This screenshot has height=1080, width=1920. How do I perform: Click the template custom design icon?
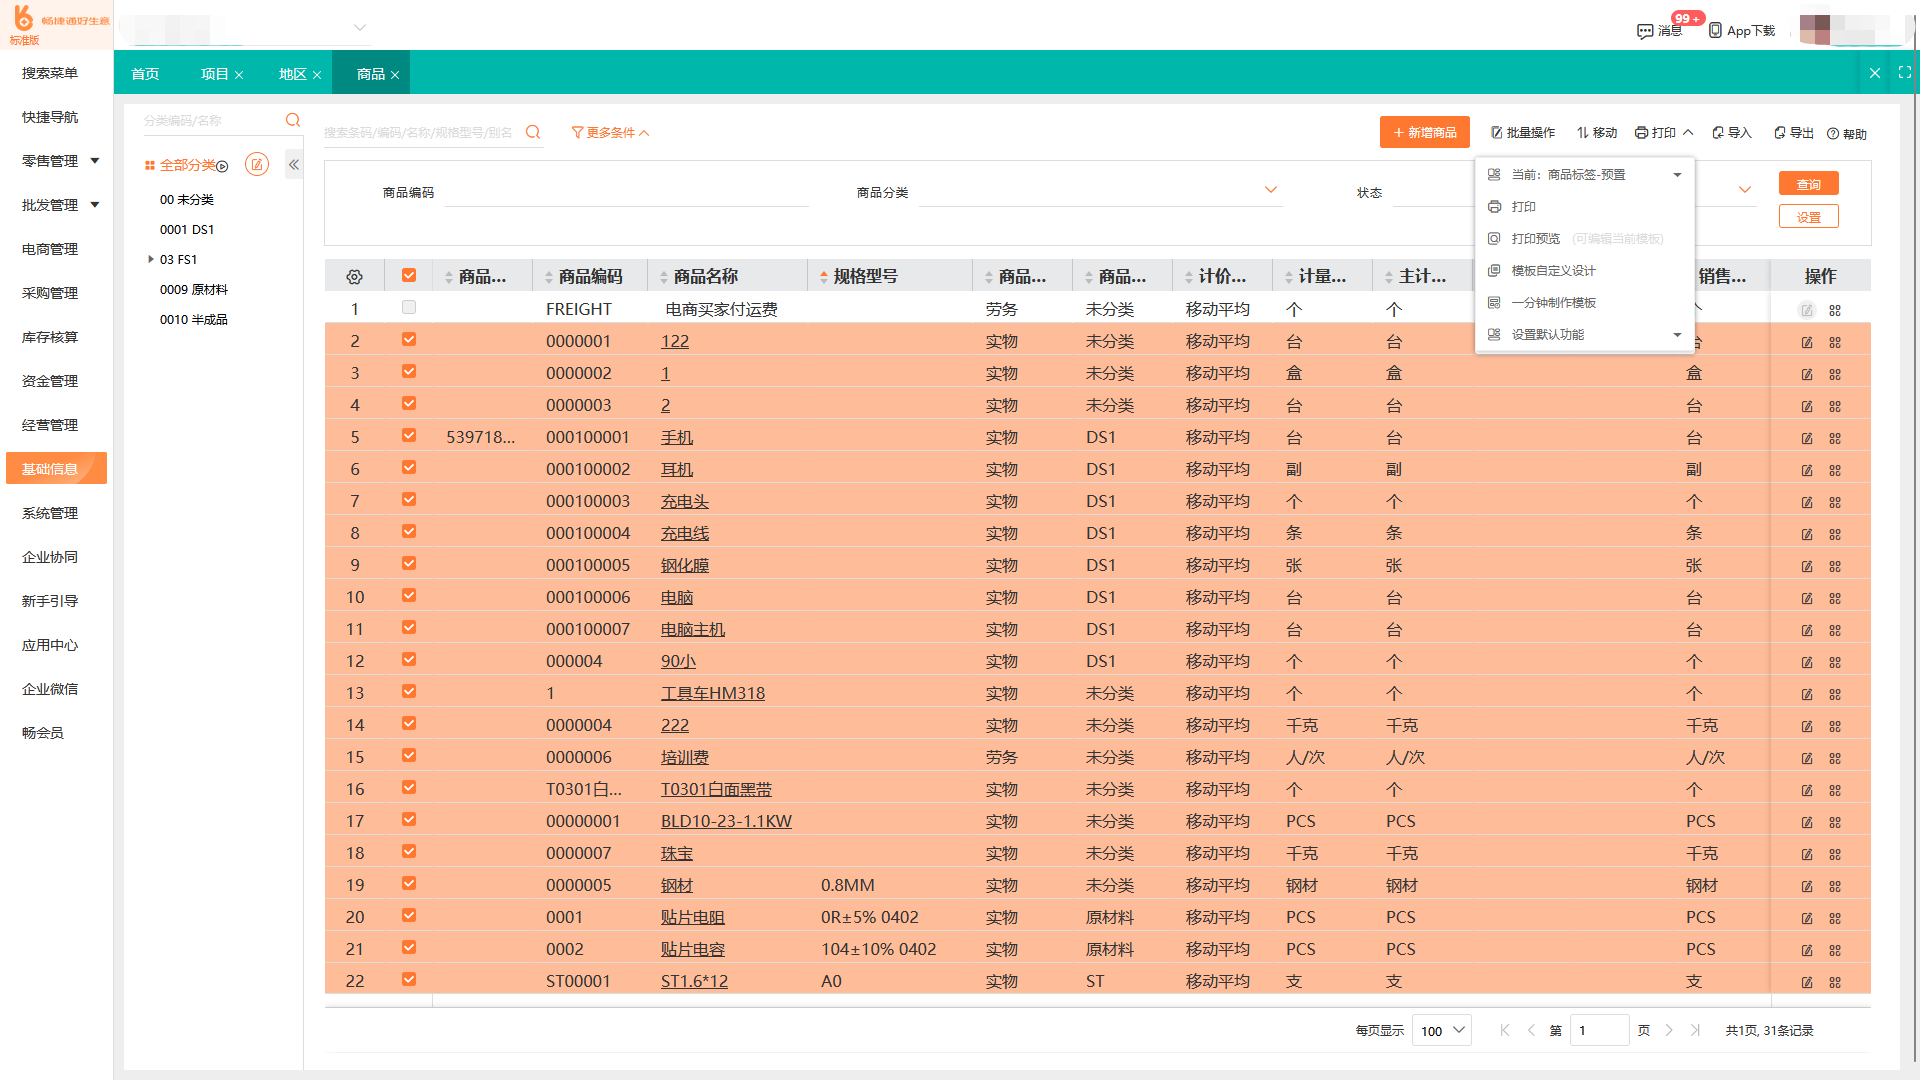(1495, 270)
